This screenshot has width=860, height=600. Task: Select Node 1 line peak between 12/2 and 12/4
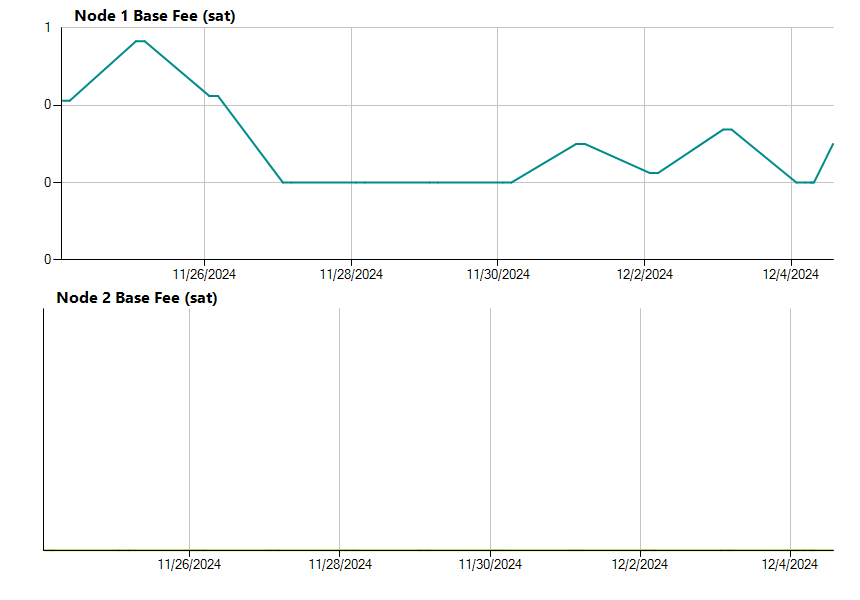727,129
